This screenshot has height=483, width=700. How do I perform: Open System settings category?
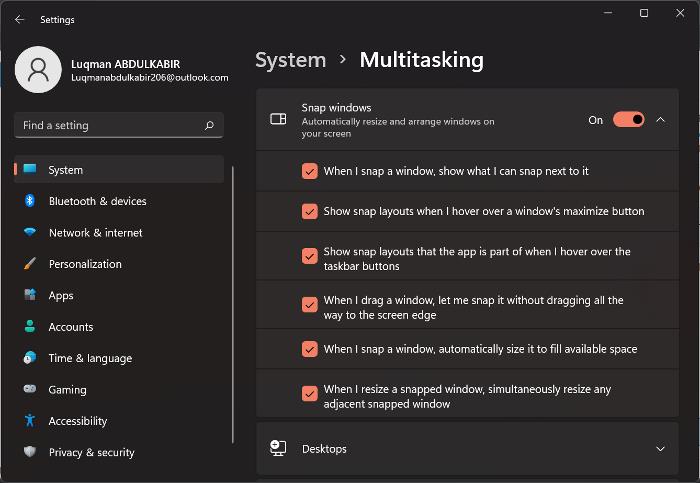pos(119,169)
